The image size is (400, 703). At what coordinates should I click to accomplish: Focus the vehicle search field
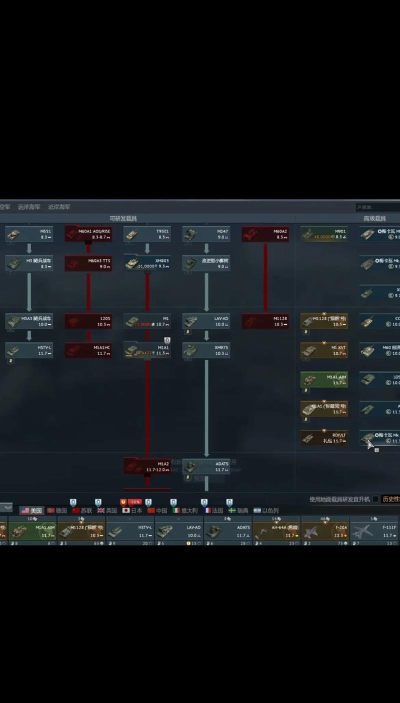[378, 207]
